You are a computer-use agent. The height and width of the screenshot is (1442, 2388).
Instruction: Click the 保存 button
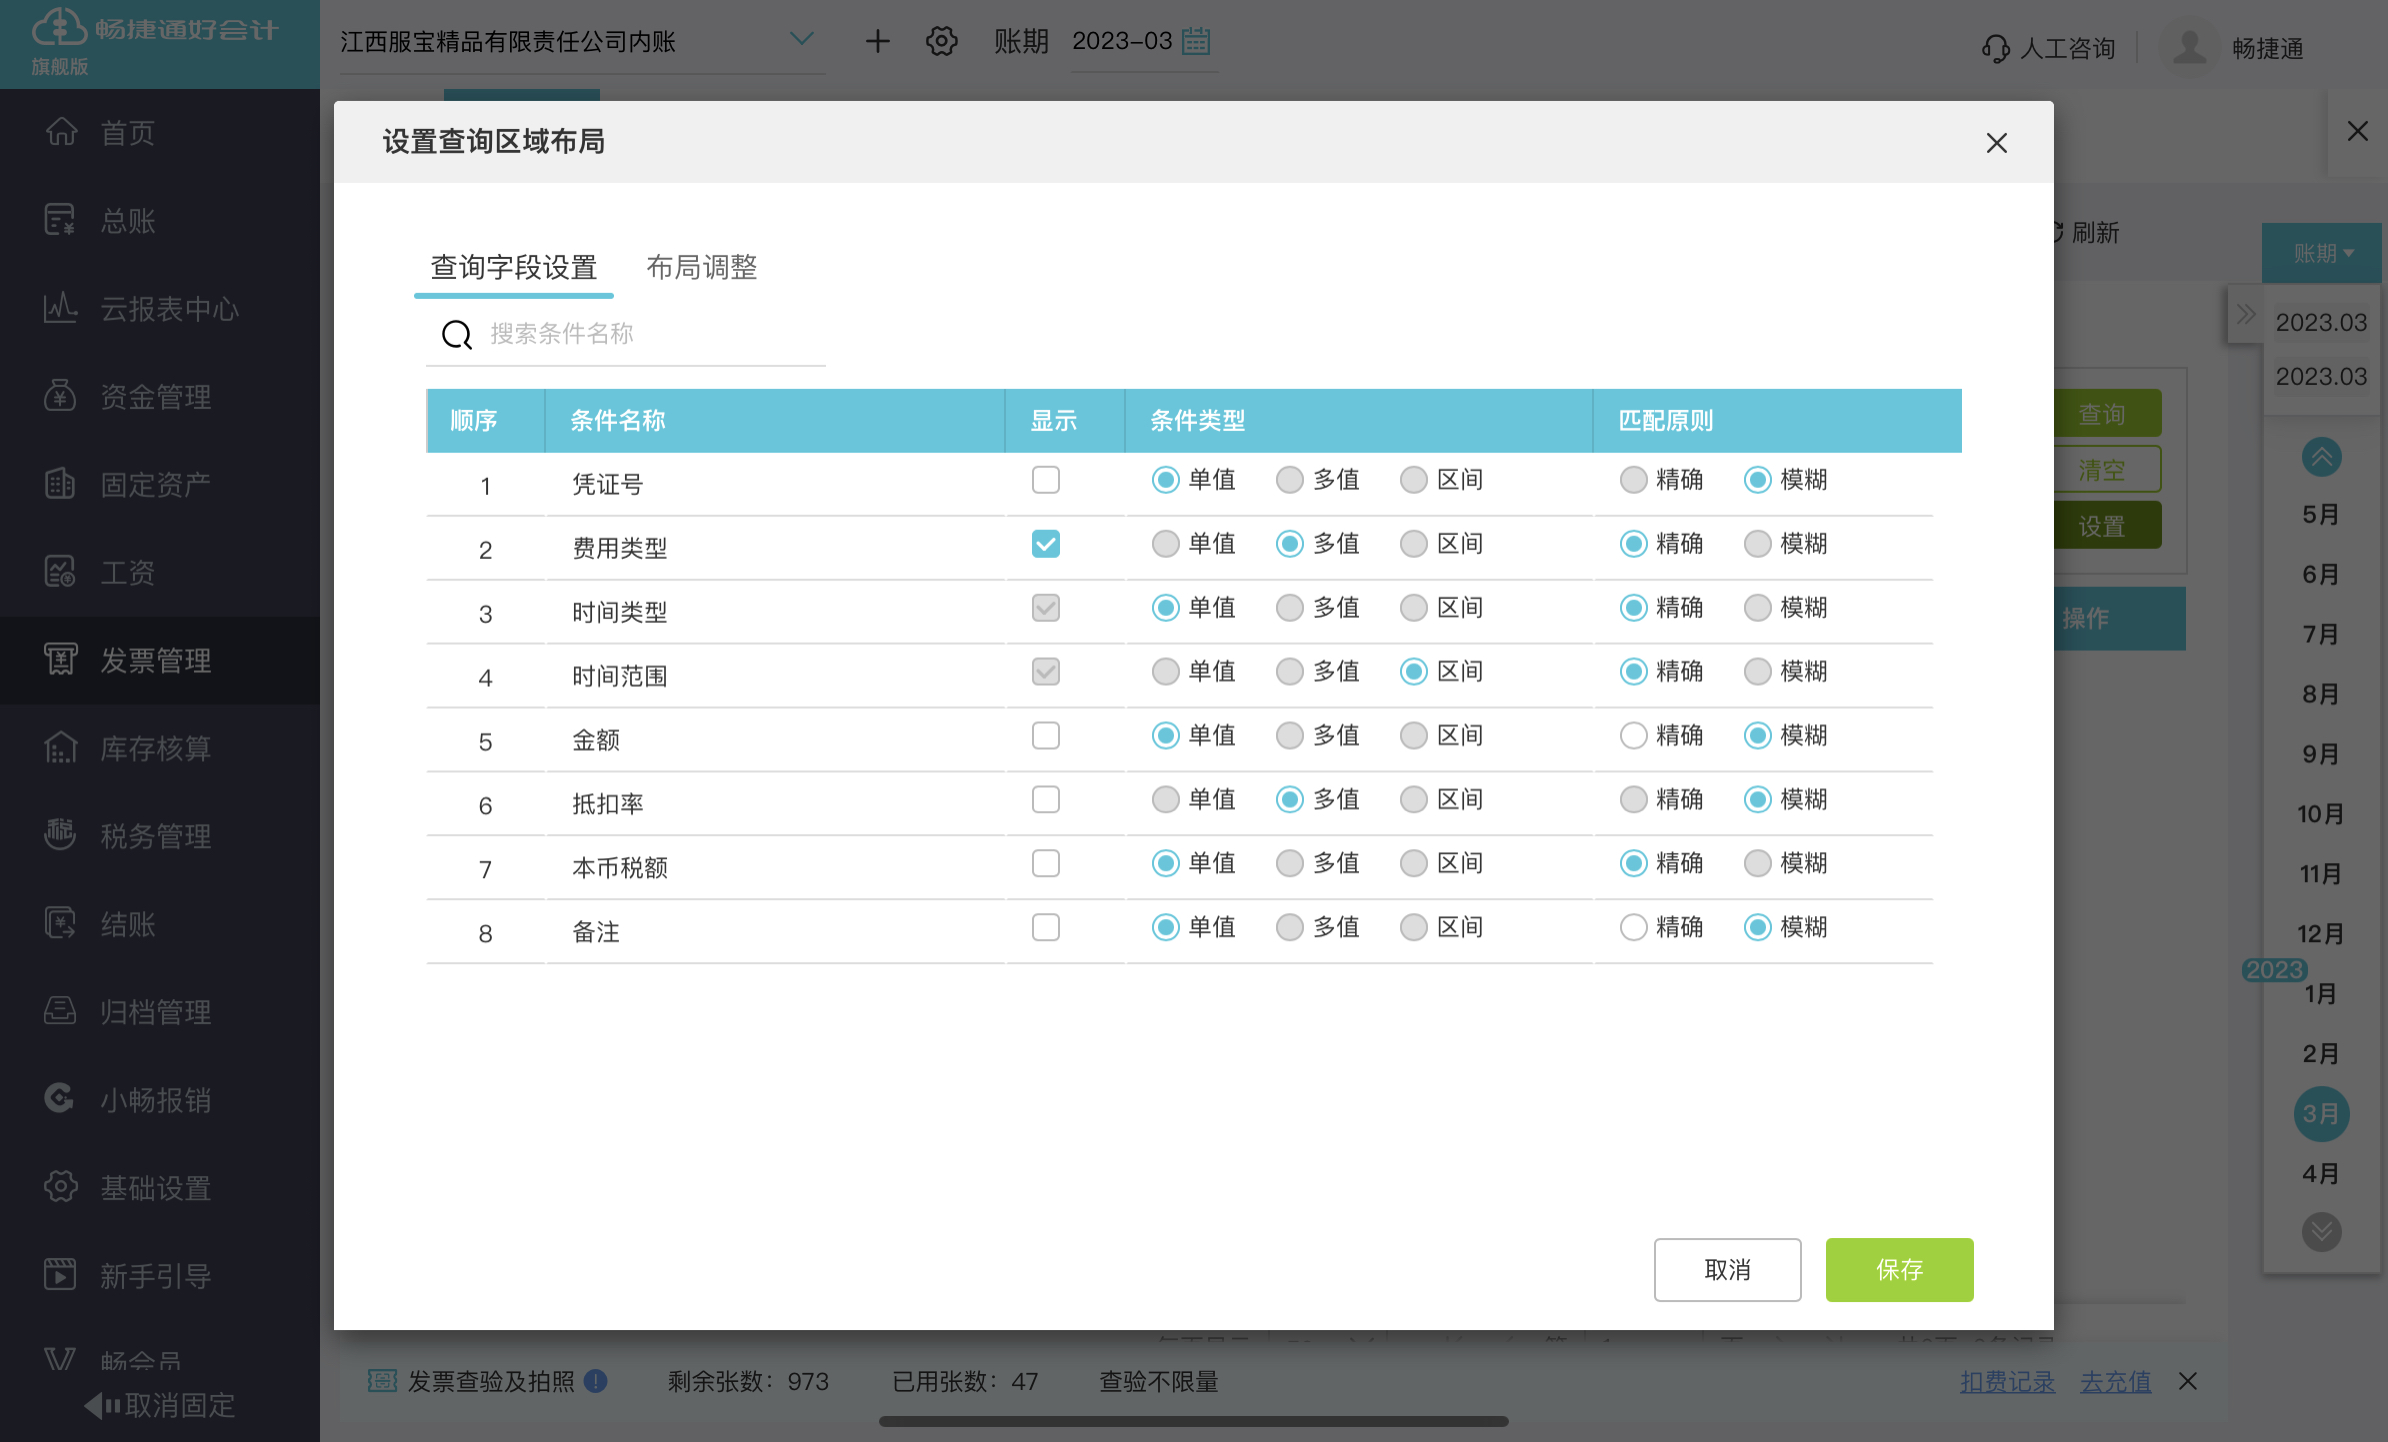point(1898,1266)
